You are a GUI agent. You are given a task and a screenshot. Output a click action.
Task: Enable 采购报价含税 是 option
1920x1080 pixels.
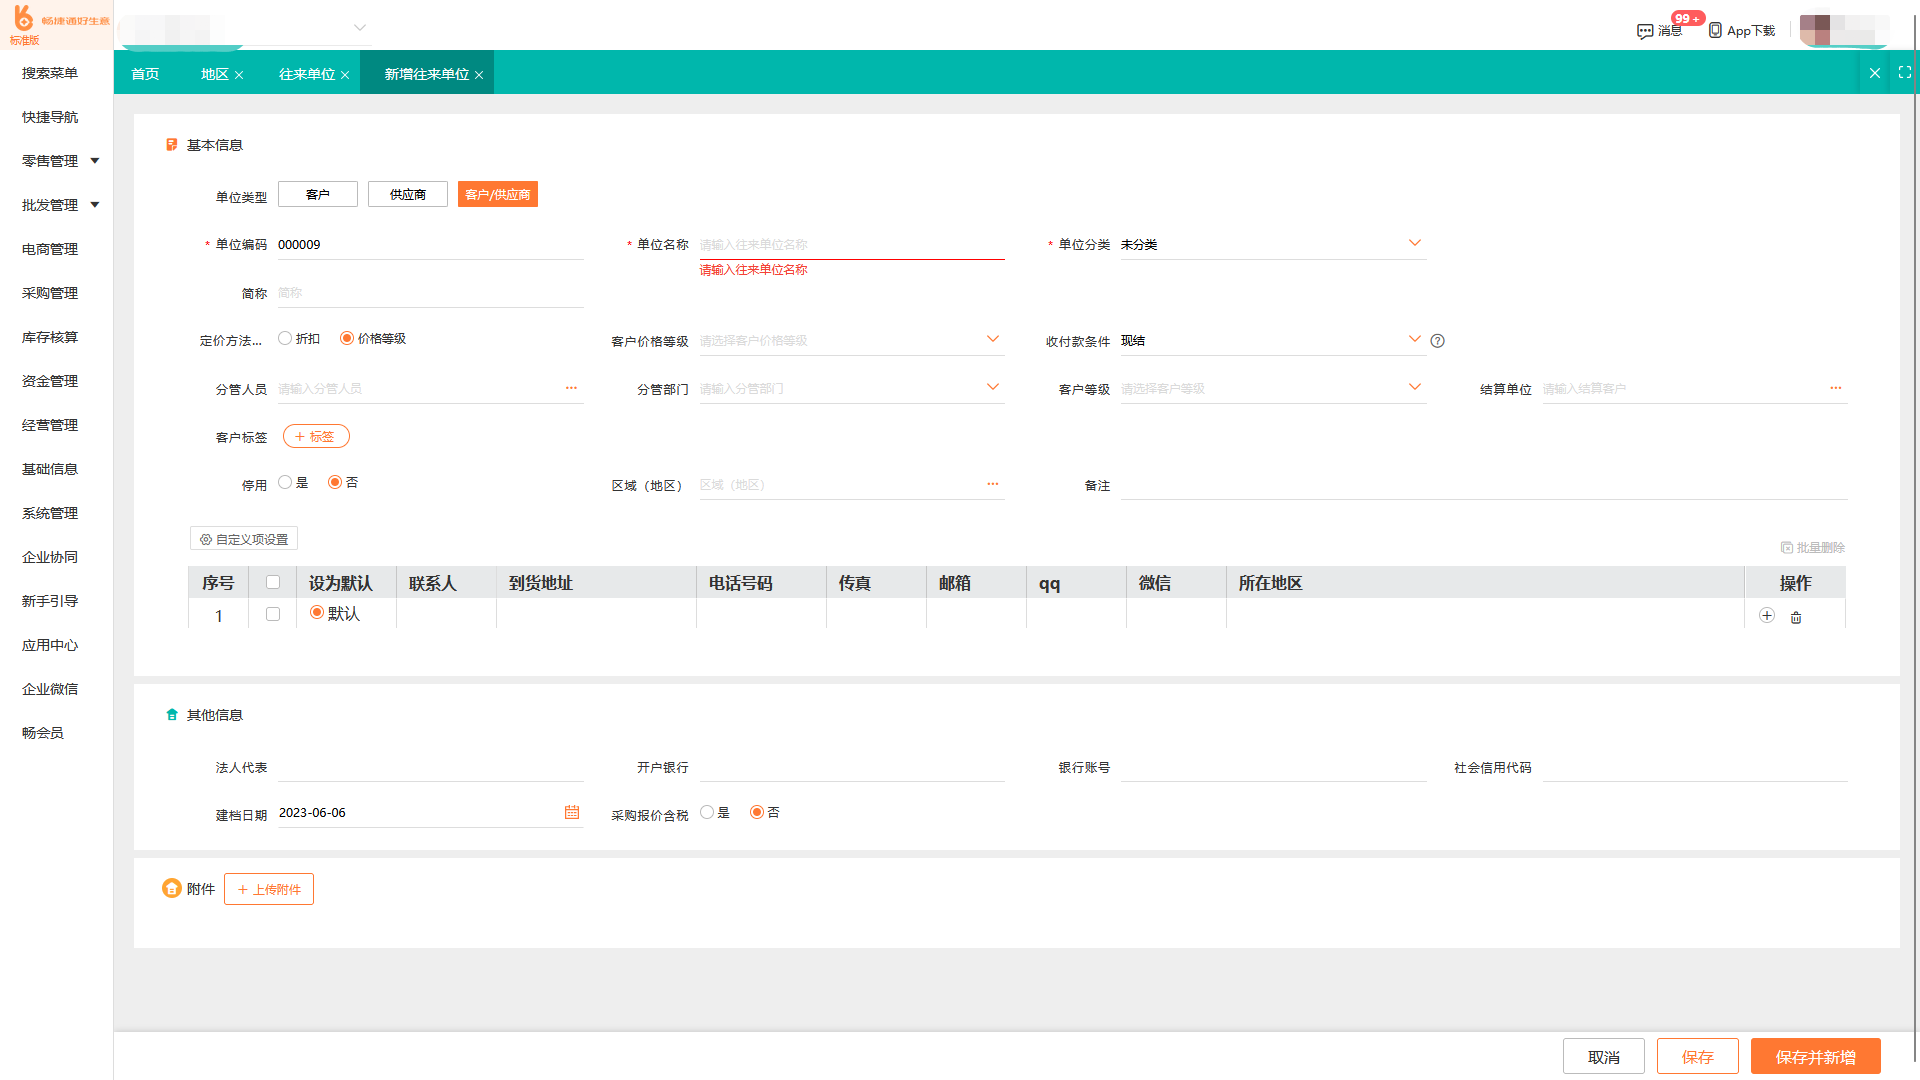coord(708,812)
